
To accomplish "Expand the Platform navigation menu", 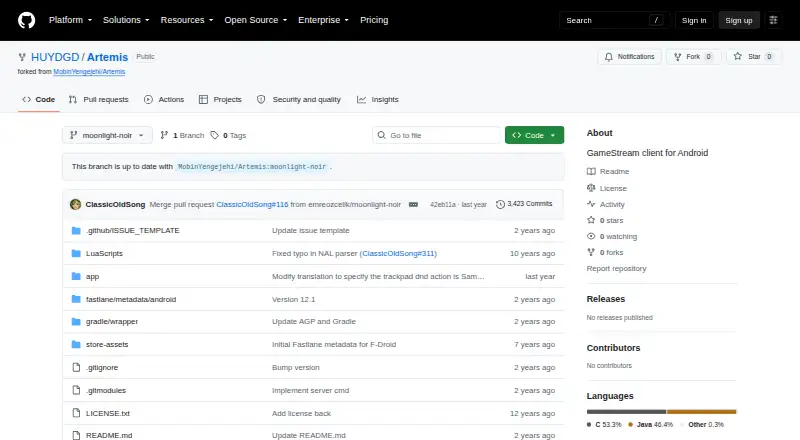I will 70,20.
